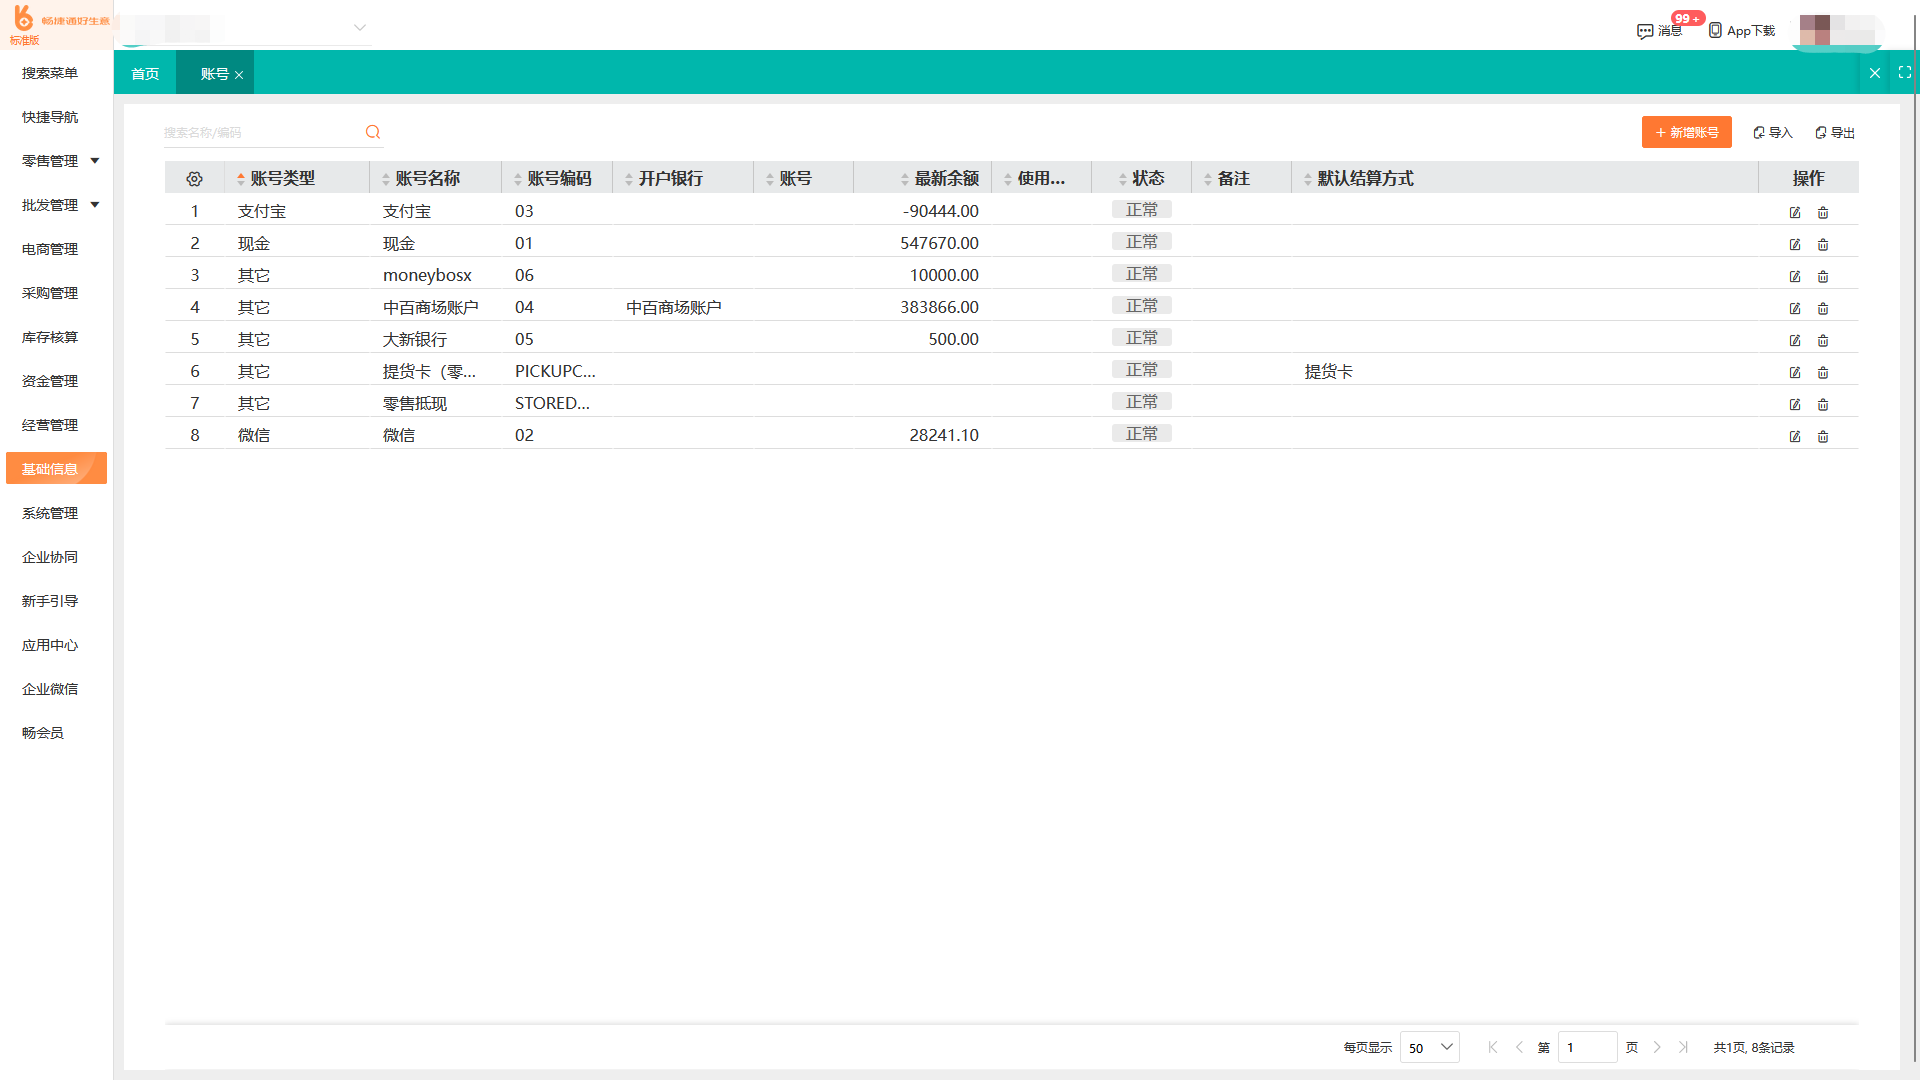
Task: Open the 基础信息 menu section
Action: (x=51, y=468)
